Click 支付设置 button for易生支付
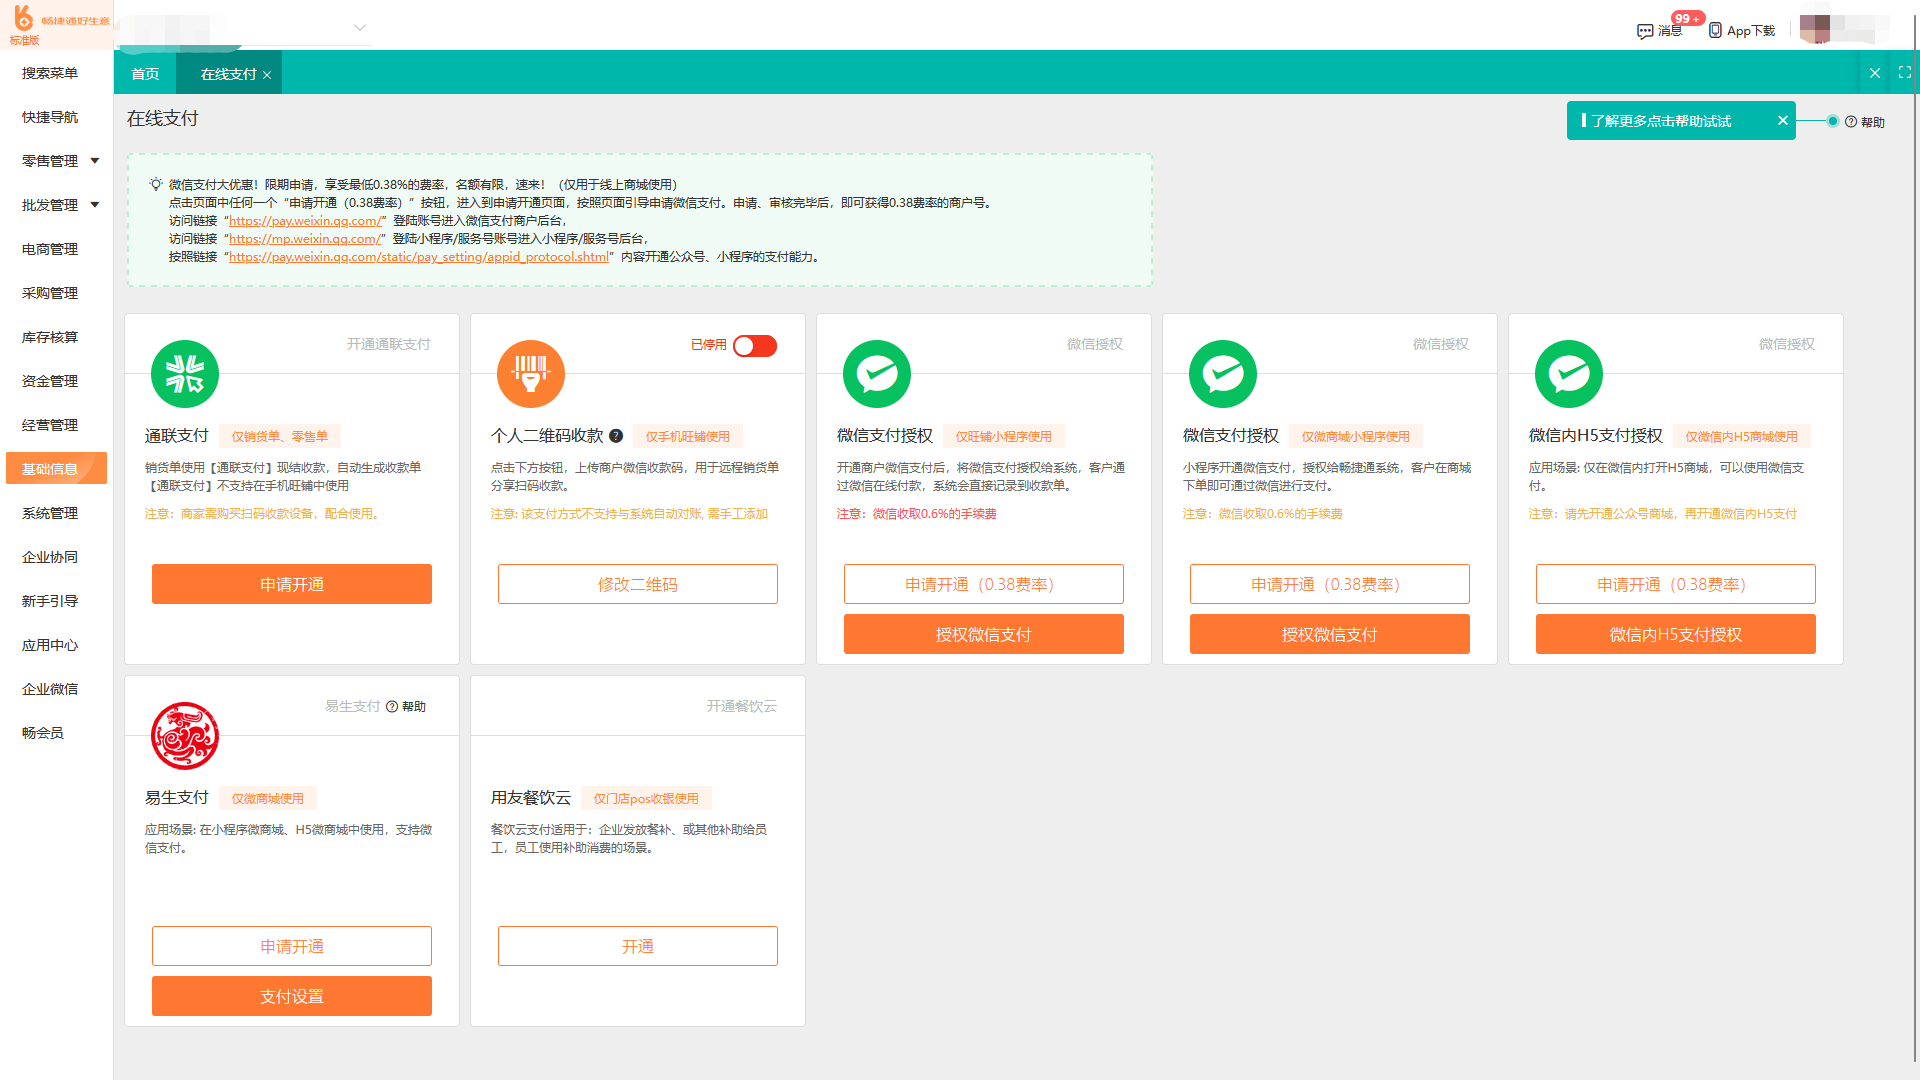The image size is (1920, 1080). (x=291, y=998)
